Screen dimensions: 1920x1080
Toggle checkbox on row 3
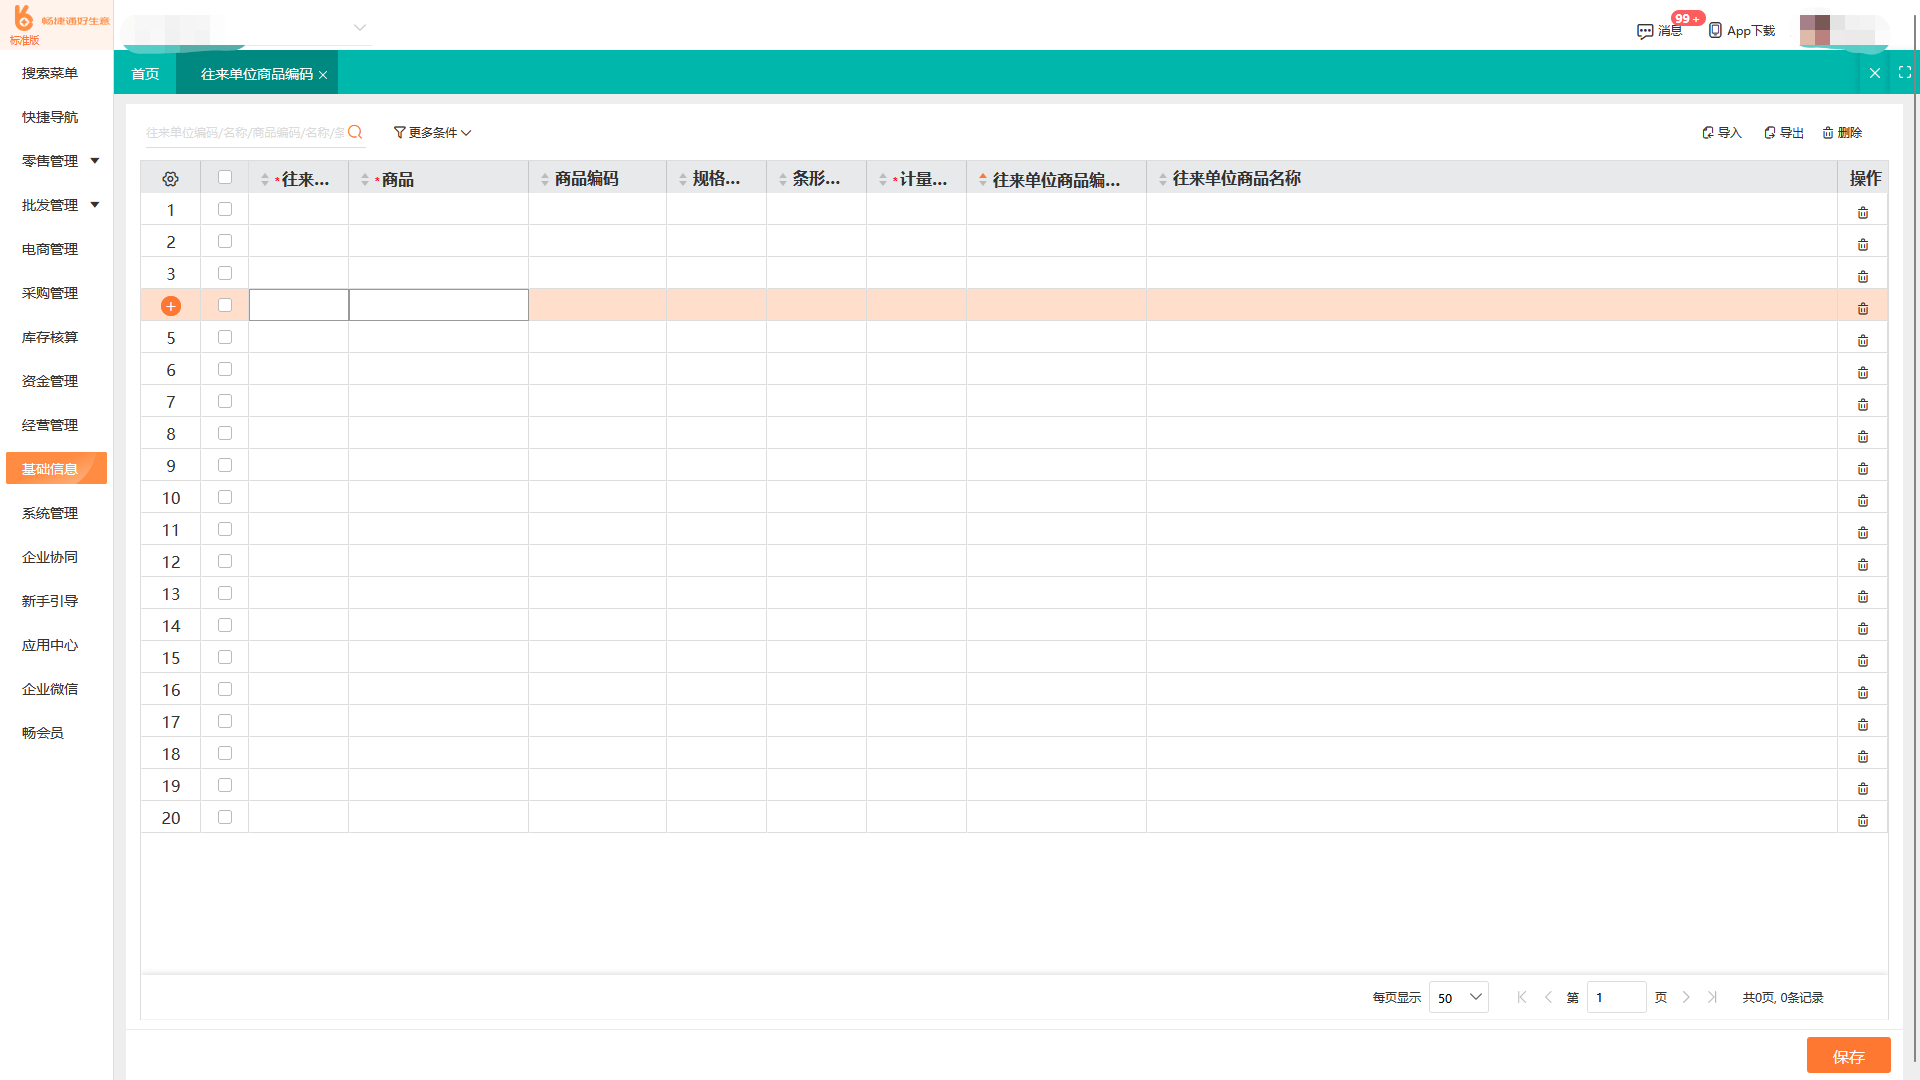tap(224, 273)
